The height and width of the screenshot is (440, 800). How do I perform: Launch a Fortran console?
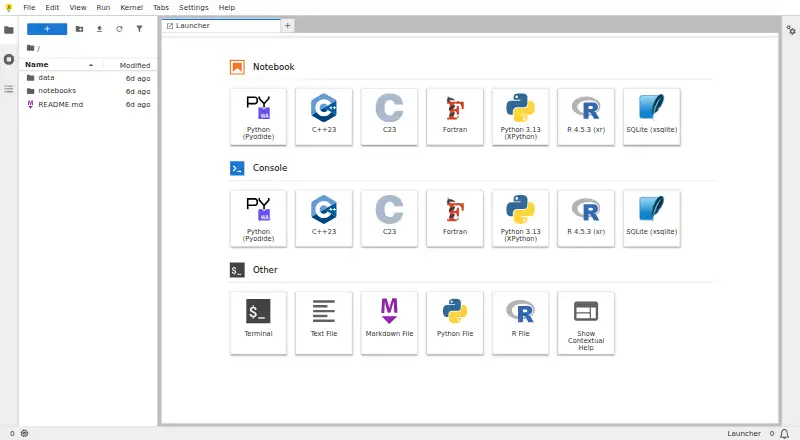455,219
